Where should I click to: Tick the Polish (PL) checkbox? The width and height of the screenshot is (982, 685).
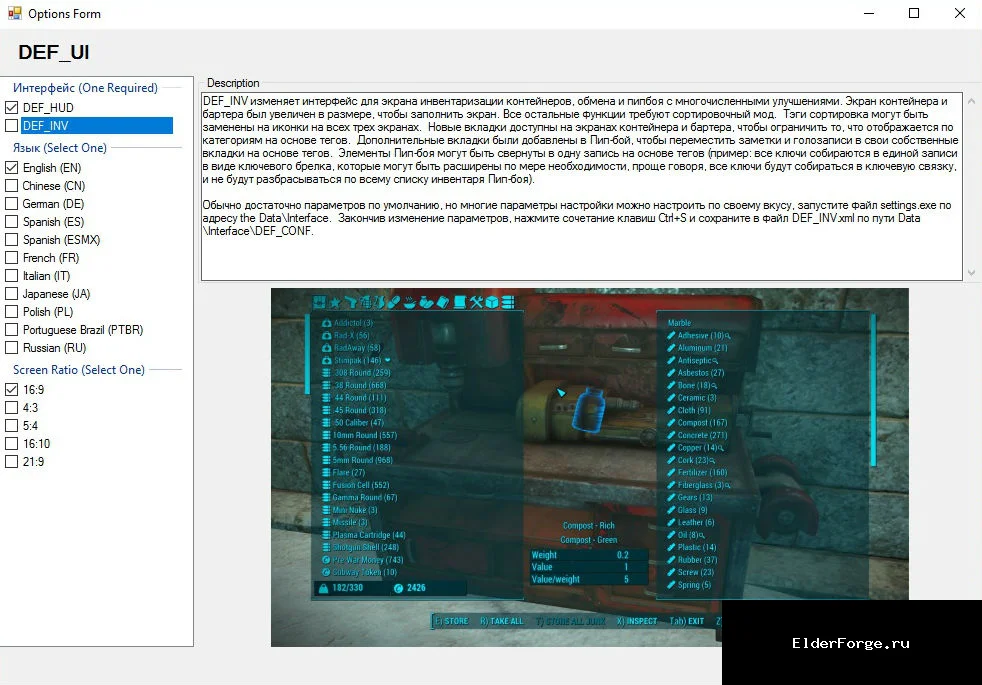tap(12, 312)
